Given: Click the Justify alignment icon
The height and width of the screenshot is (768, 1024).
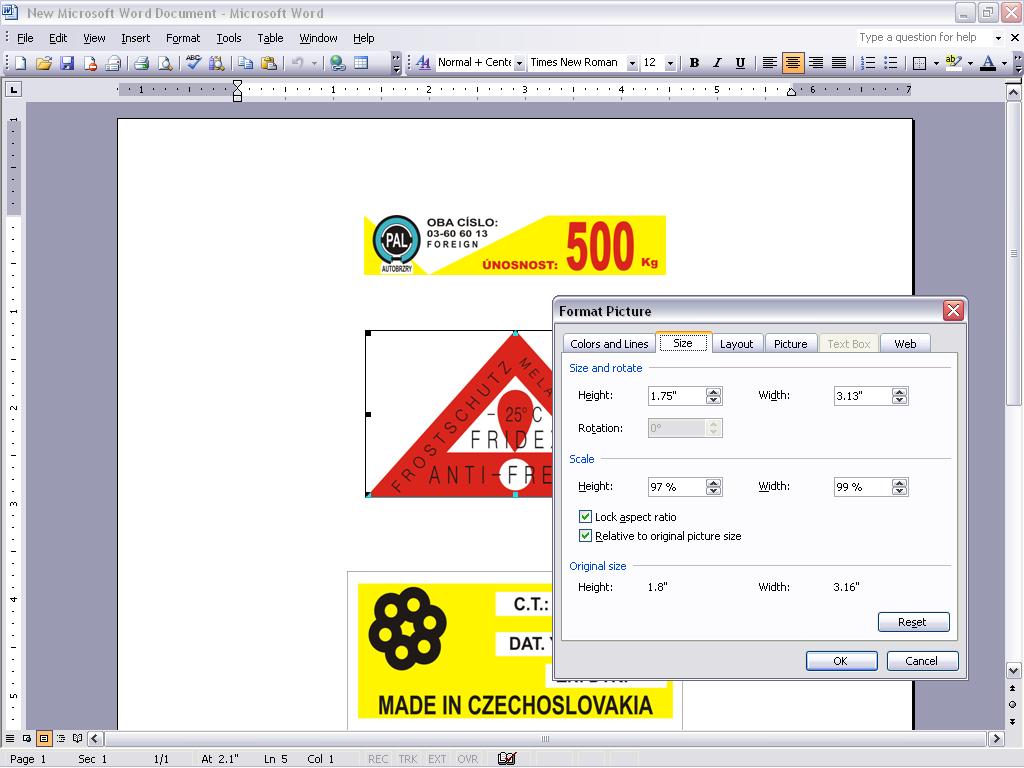Looking at the screenshot, I should coord(839,63).
